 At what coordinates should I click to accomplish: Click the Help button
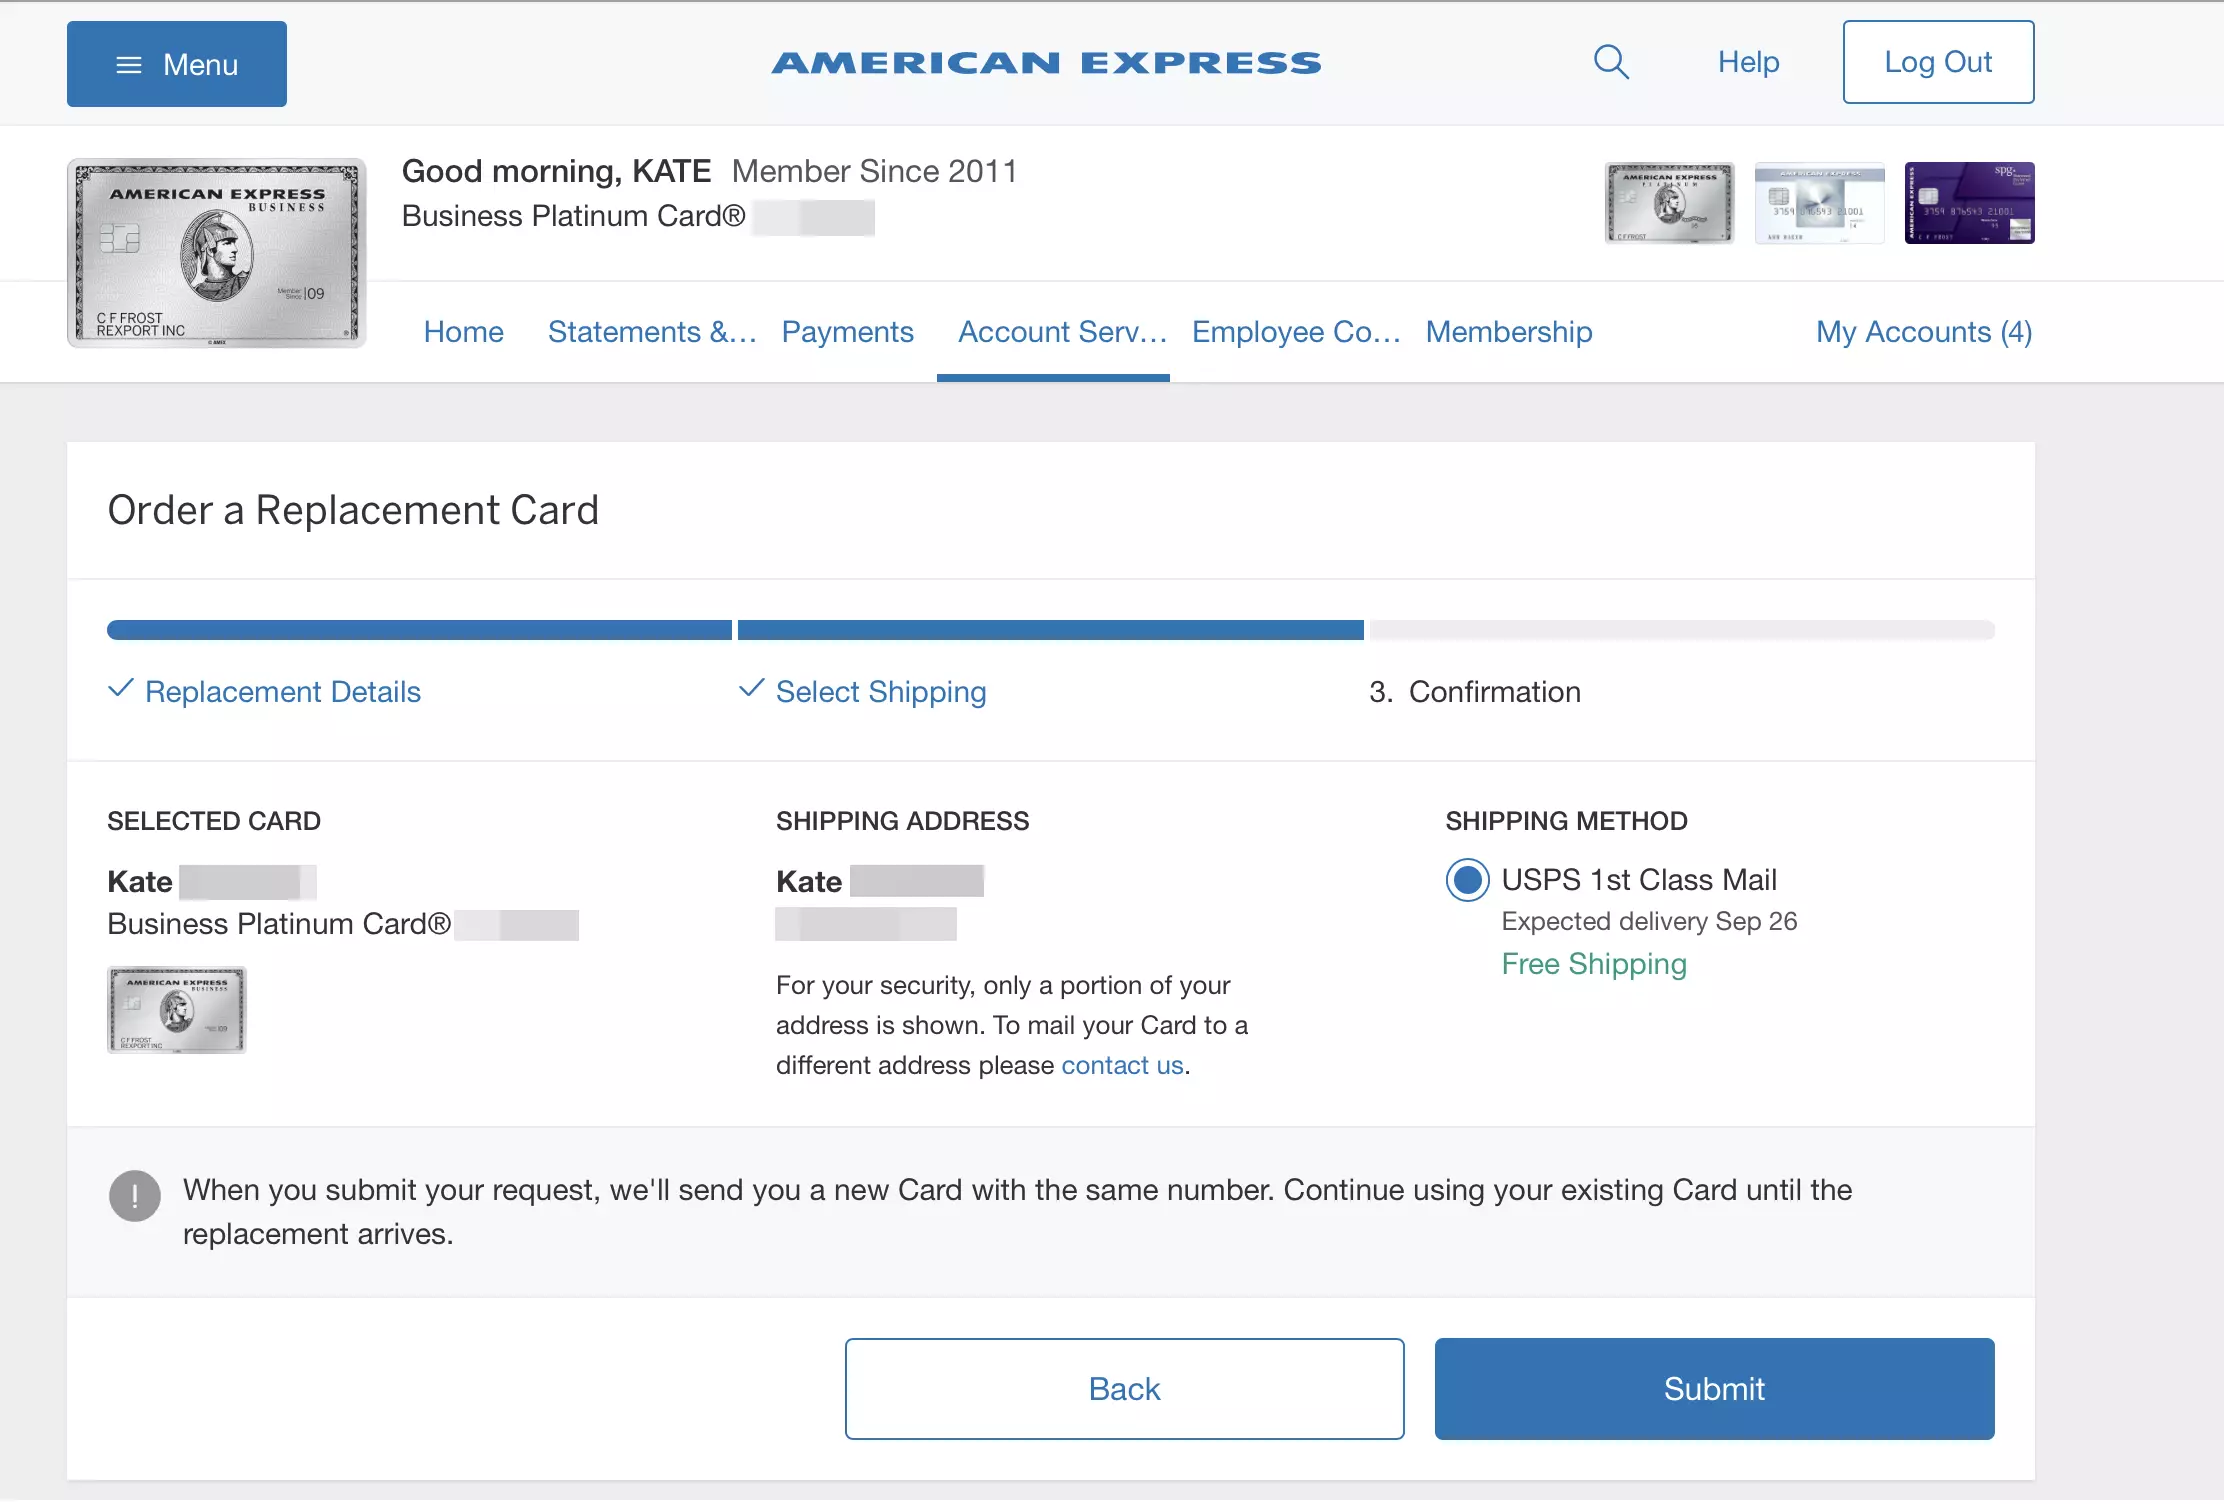1749,62
